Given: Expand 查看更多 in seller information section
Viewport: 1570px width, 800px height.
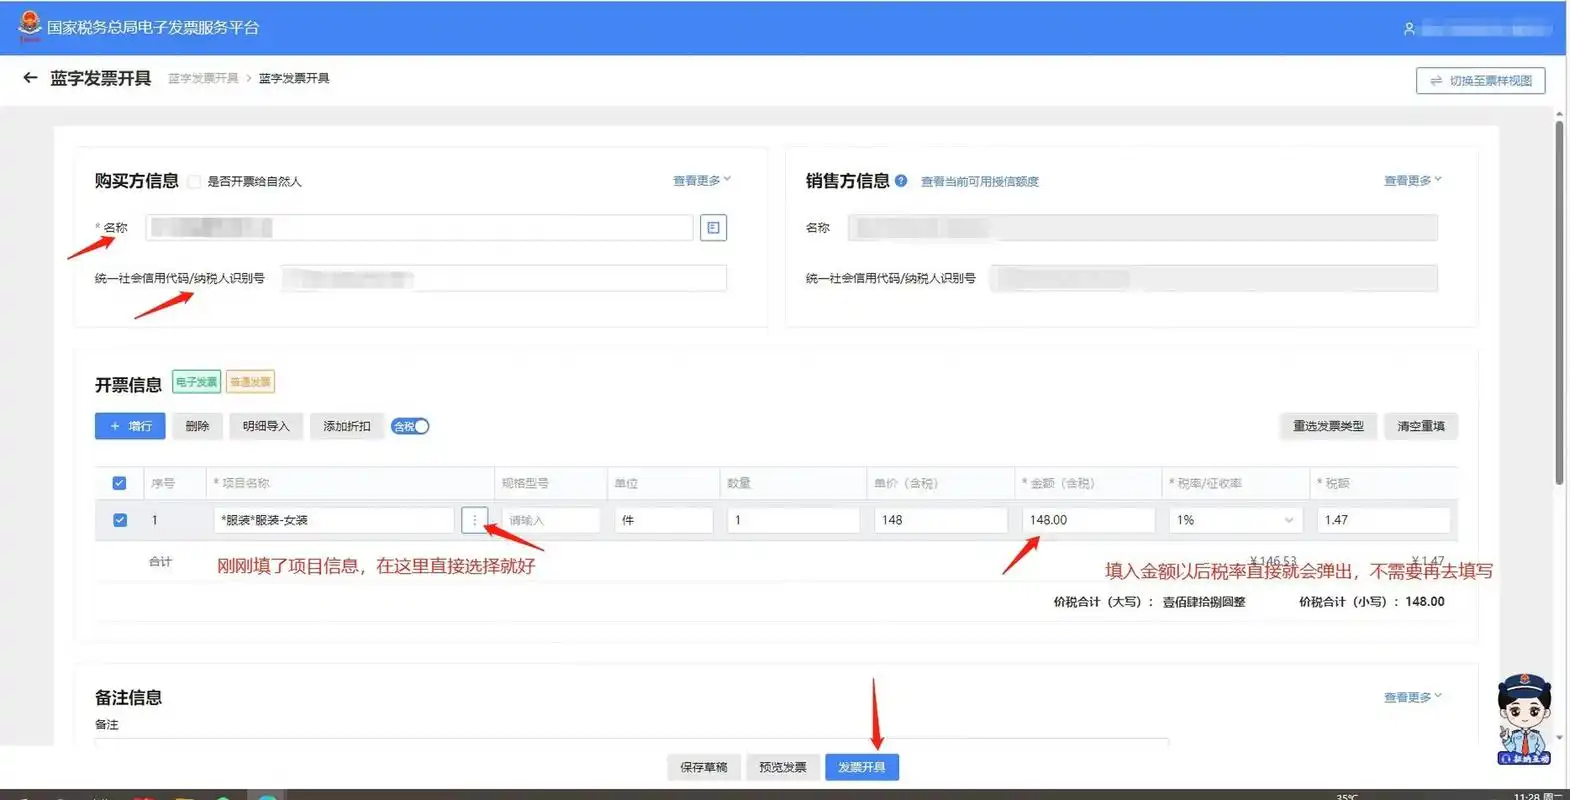Looking at the screenshot, I should tap(1412, 181).
